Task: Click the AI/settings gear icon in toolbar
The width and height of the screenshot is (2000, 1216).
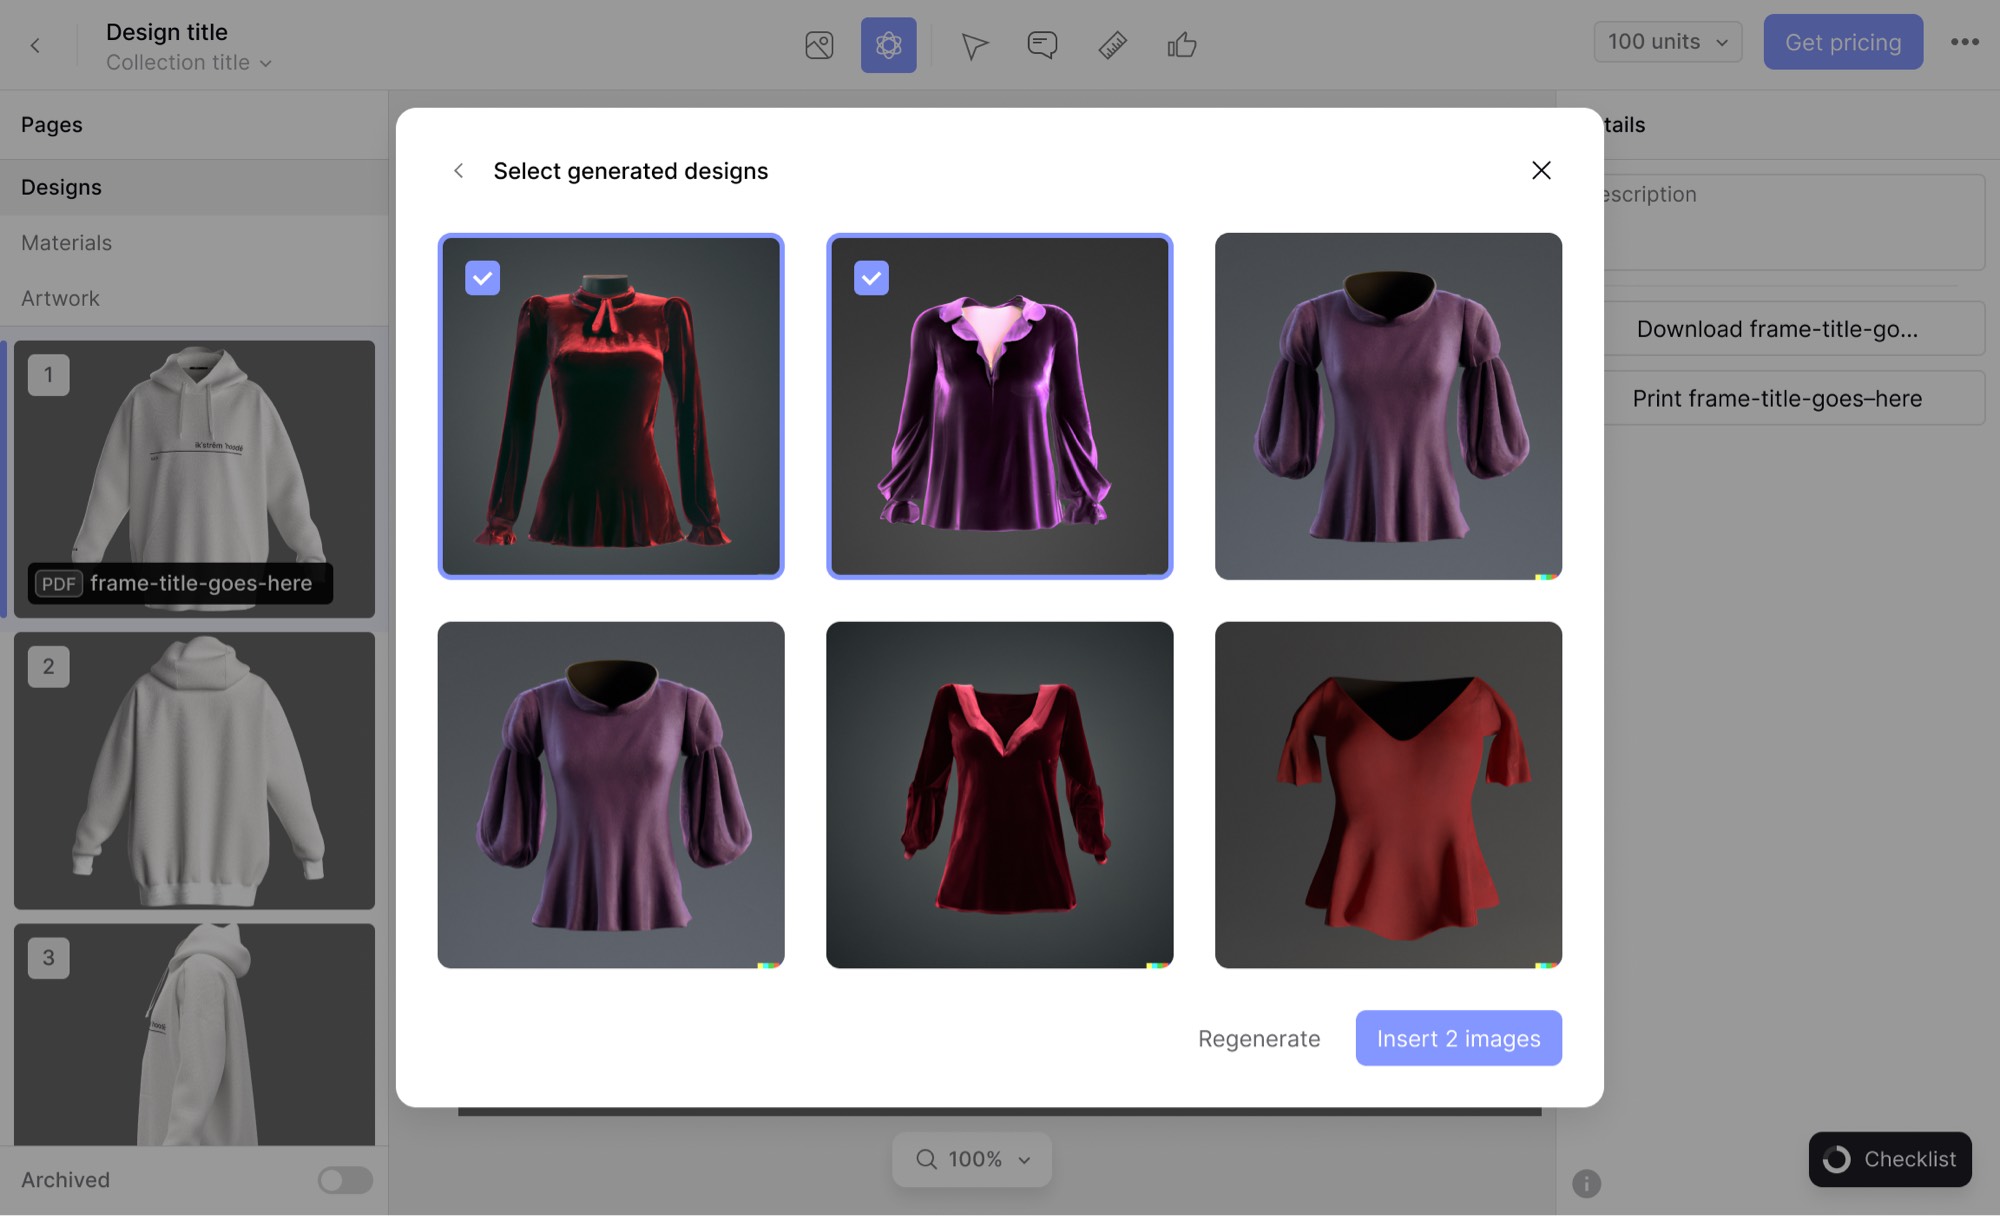Action: [x=889, y=44]
